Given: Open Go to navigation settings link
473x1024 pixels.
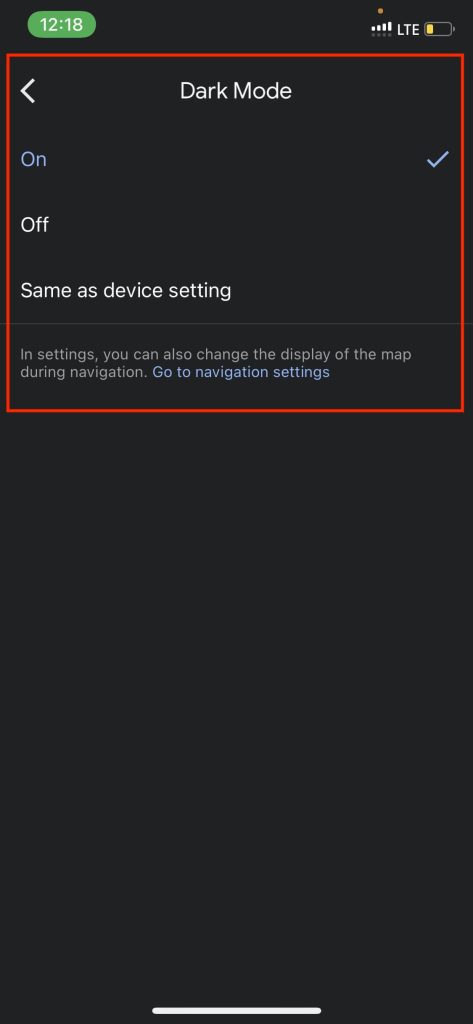Looking at the screenshot, I should click(x=241, y=372).
